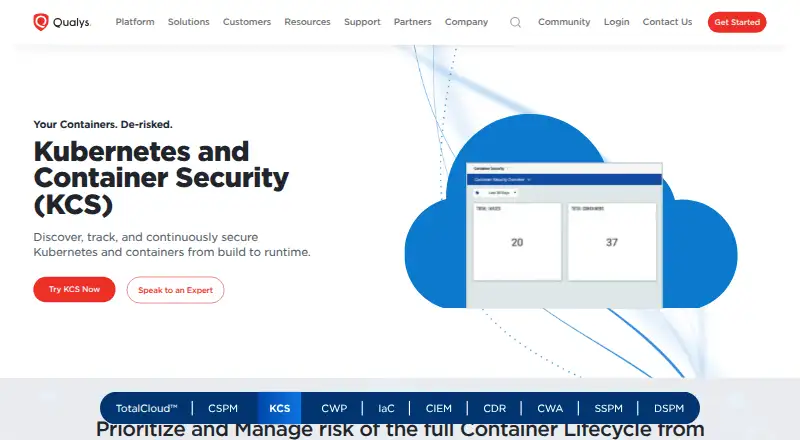This screenshot has height=440, width=800.
Task: Open the Resources menu
Action: (307, 22)
